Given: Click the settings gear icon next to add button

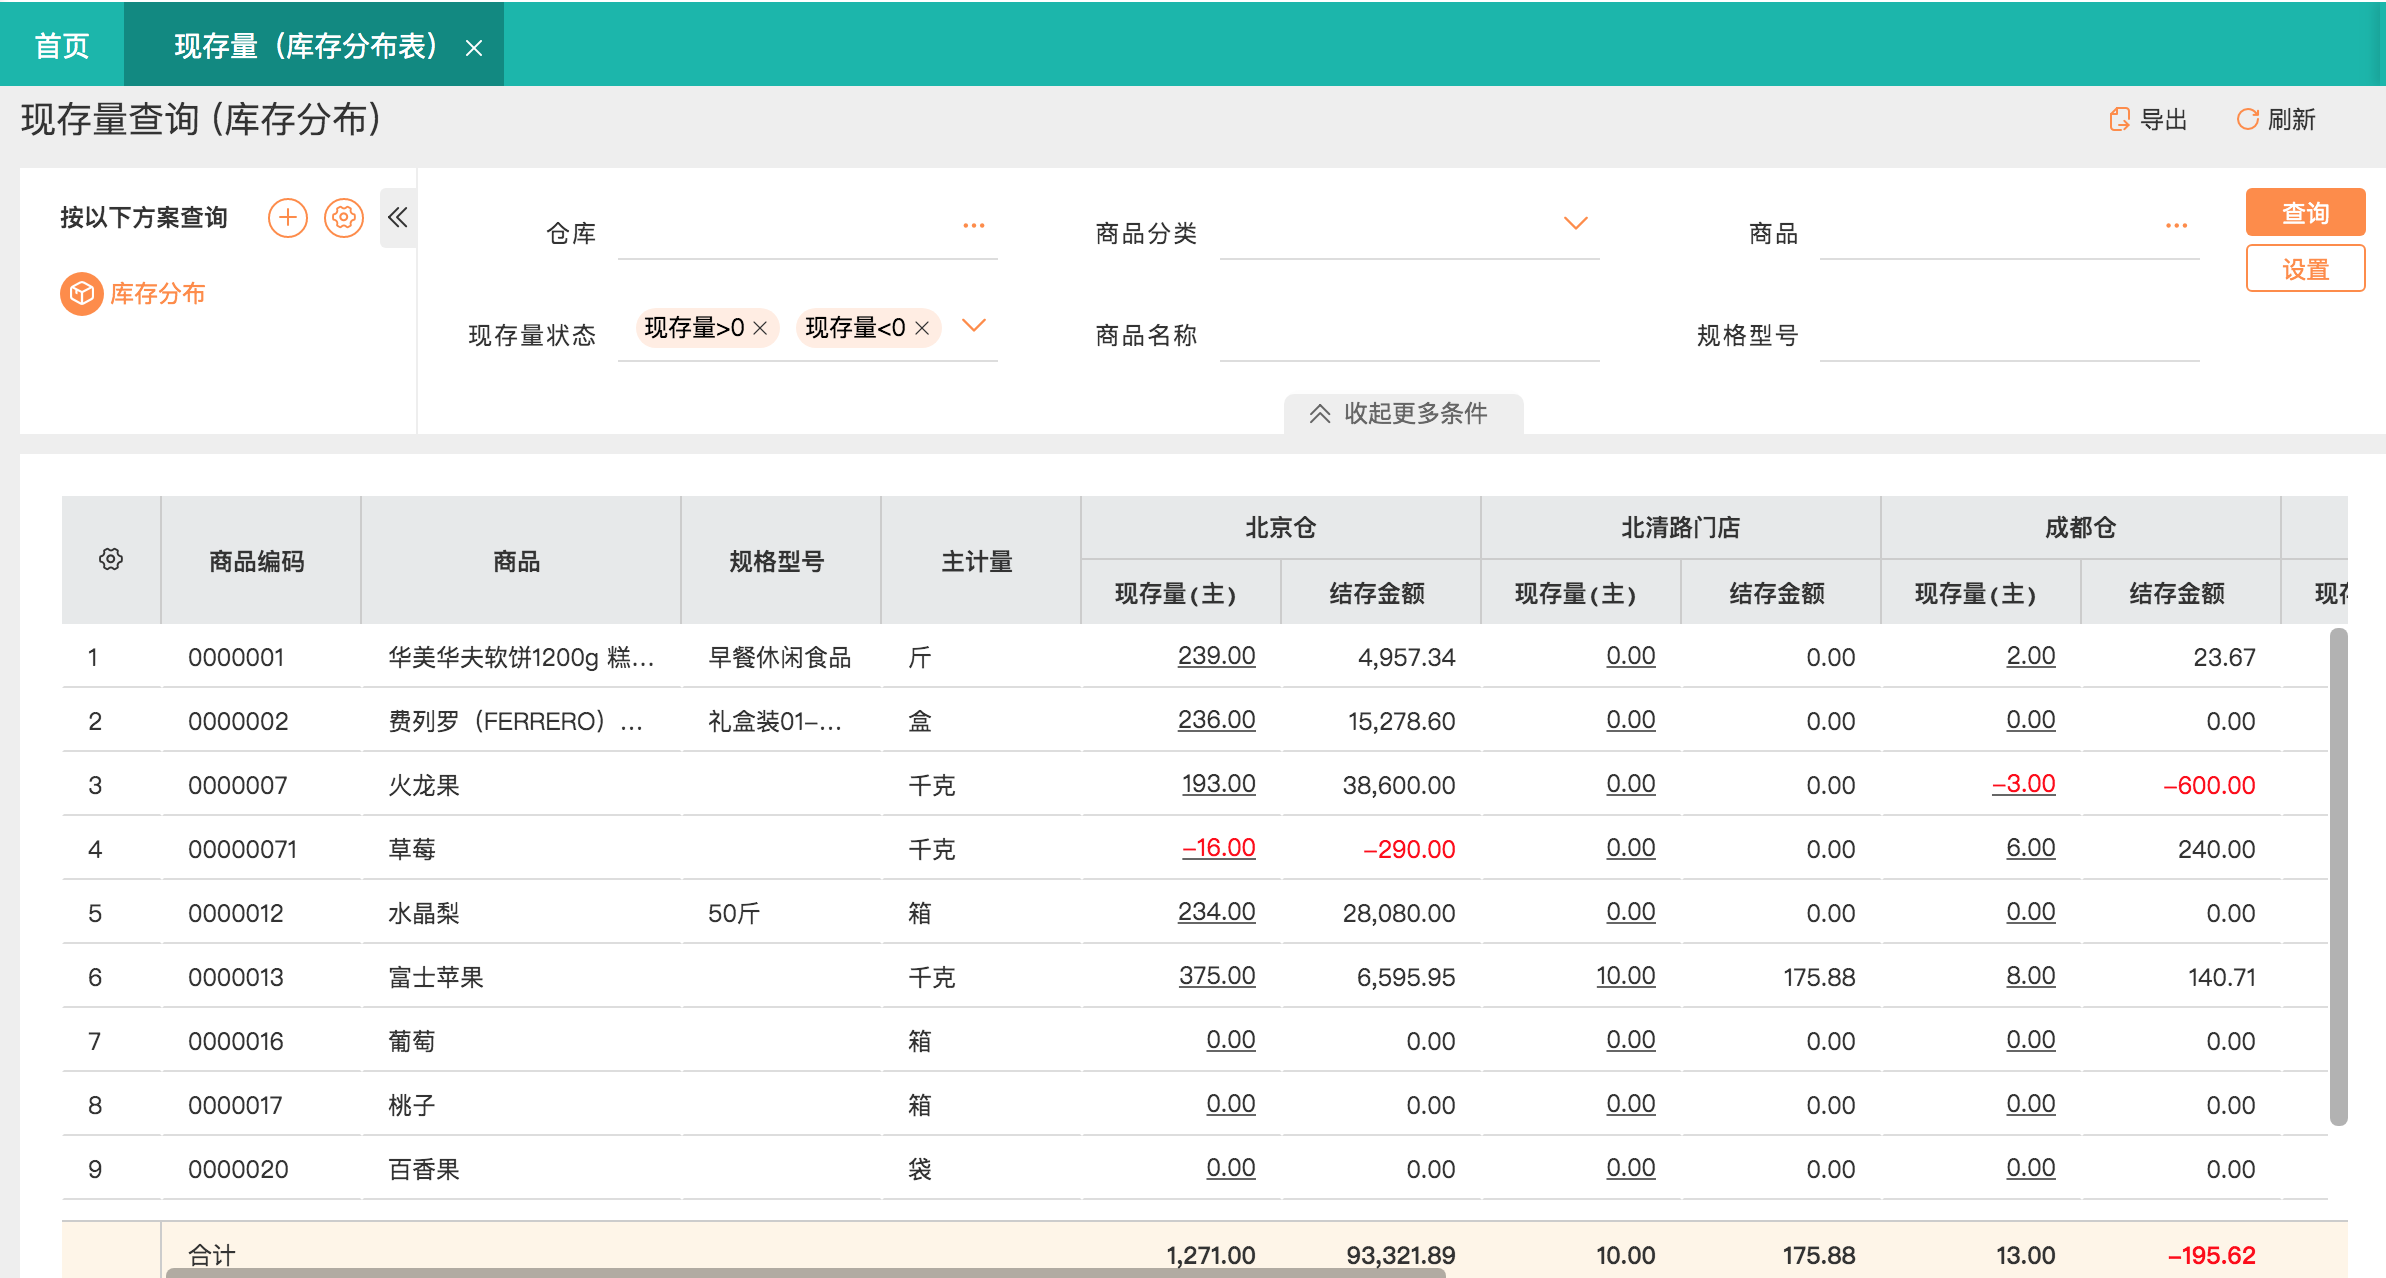Looking at the screenshot, I should (342, 219).
